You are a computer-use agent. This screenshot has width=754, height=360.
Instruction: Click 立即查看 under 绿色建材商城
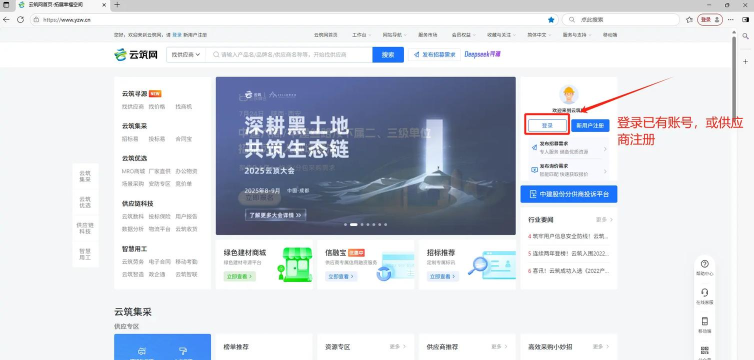[x=239, y=276]
